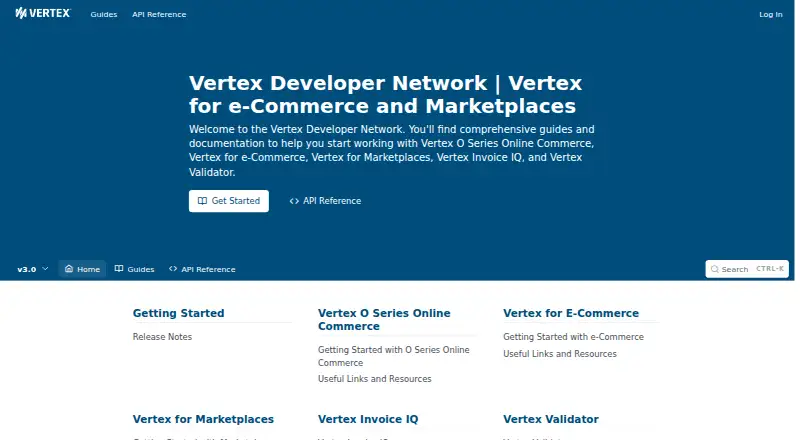This screenshot has height=440, width=800.
Task: Click the book icon beside Guides in subnav
Action: click(119, 269)
